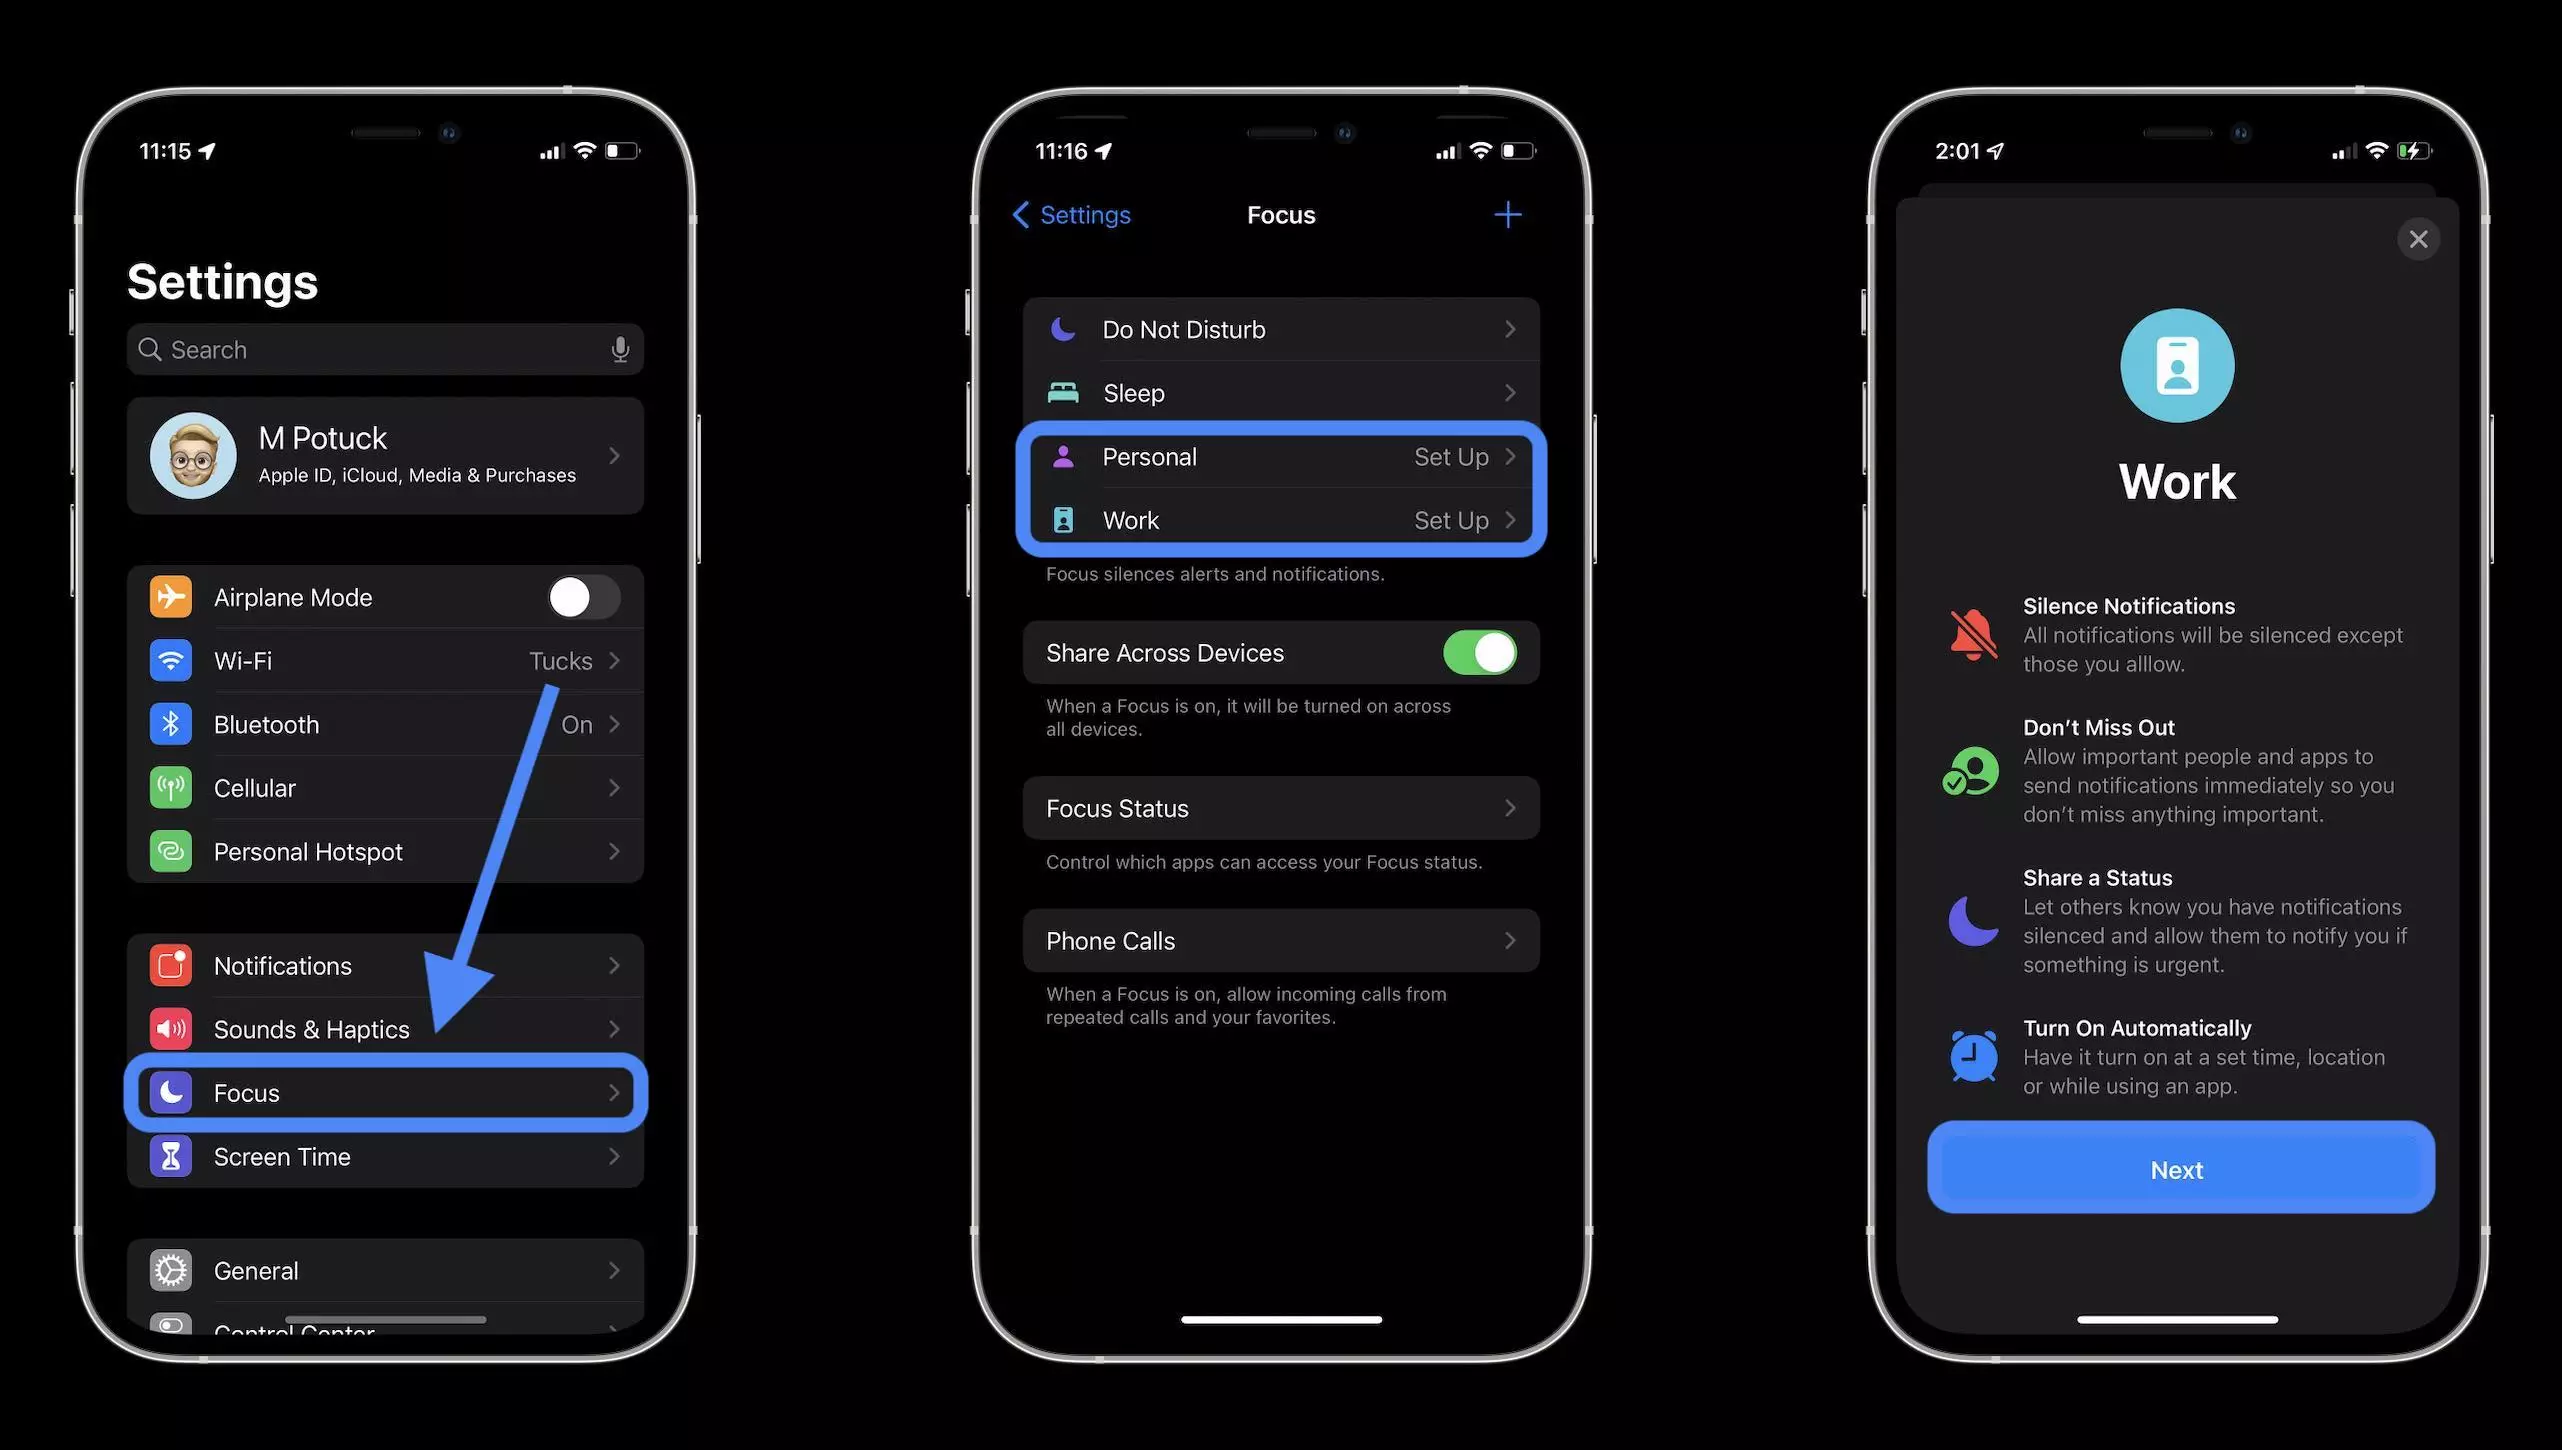The image size is (2562, 1450).
Task: Tap the Next button on Work setup
Action: [2177, 1167]
